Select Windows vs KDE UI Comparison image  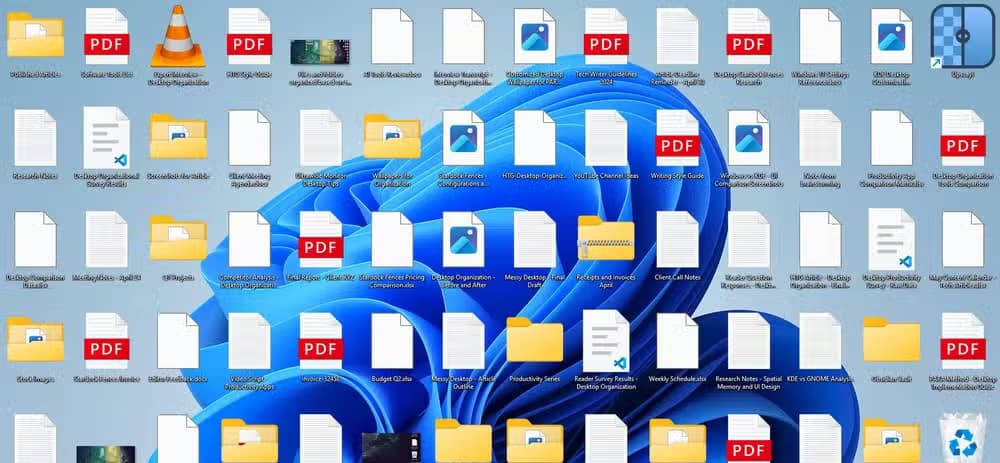[749, 138]
